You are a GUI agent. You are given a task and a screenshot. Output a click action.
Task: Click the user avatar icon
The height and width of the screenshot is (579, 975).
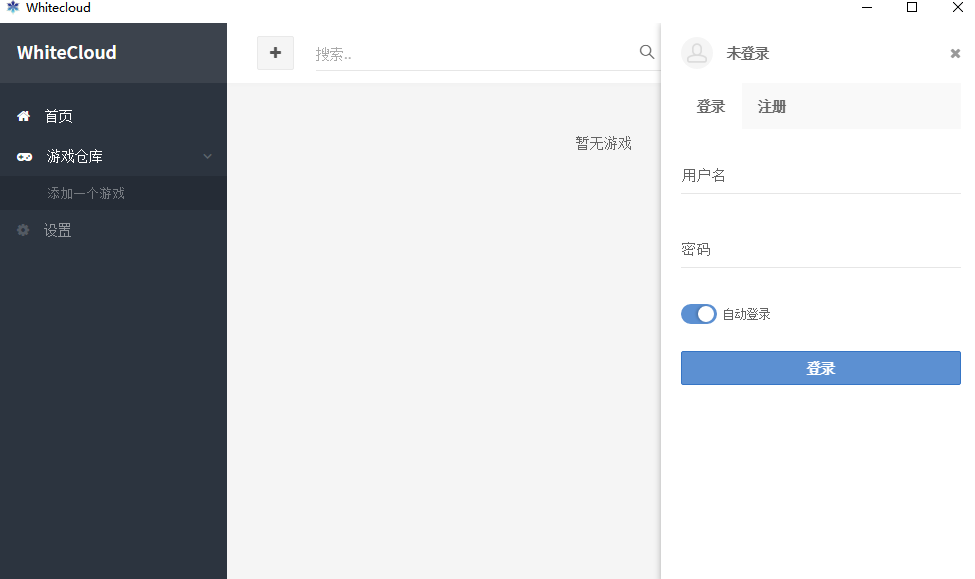point(696,53)
